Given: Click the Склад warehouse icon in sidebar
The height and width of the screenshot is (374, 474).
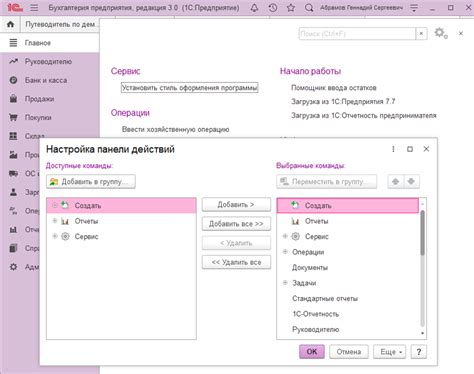Looking at the screenshot, I should [x=13, y=136].
